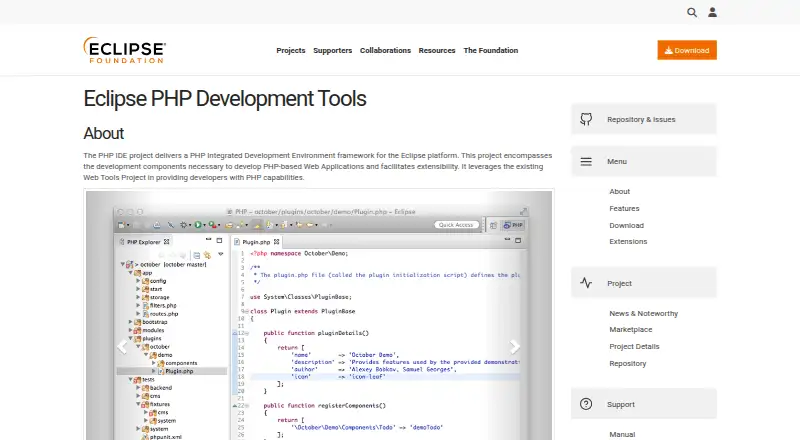Open the Resources navigation menu
Viewport: 800px width, 440px height.
[x=437, y=51]
